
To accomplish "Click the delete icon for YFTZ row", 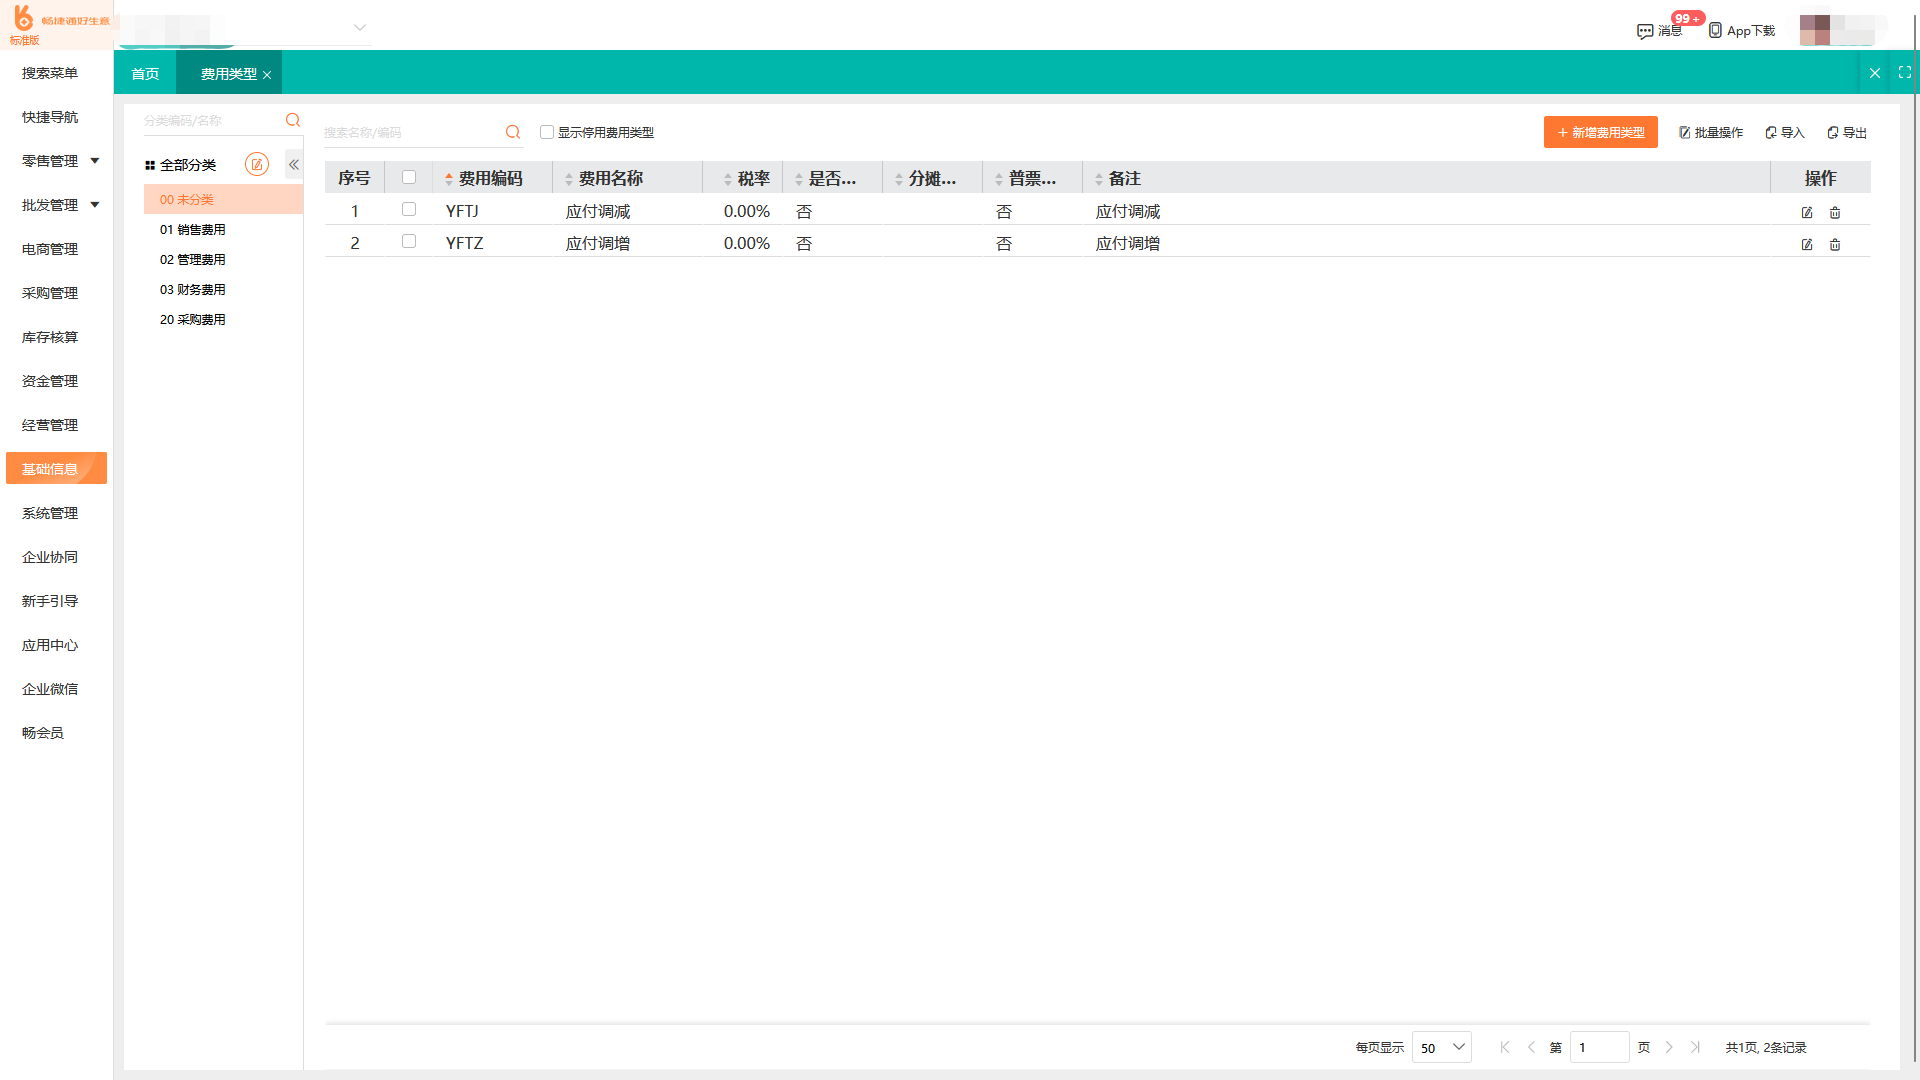I will click(x=1836, y=244).
